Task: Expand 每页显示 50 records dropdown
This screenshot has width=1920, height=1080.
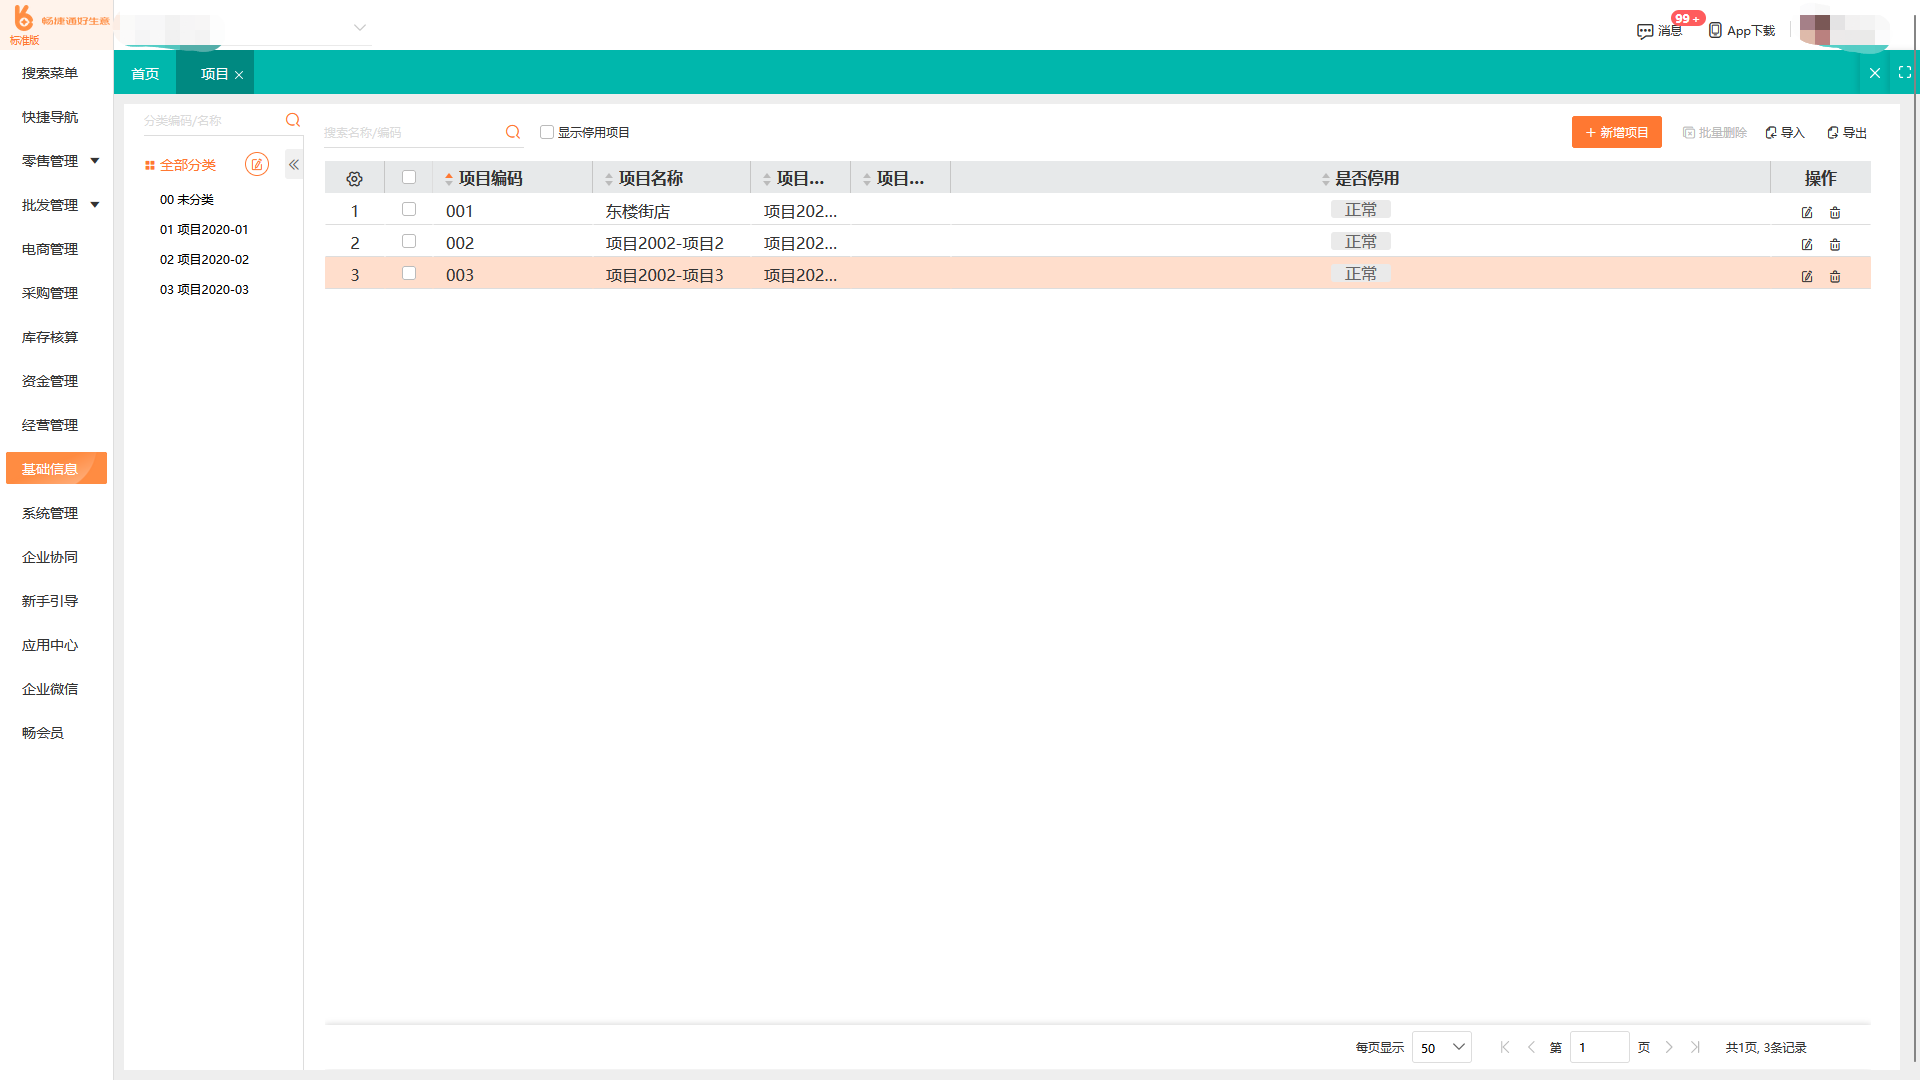Action: [x=1440, y=1047]
